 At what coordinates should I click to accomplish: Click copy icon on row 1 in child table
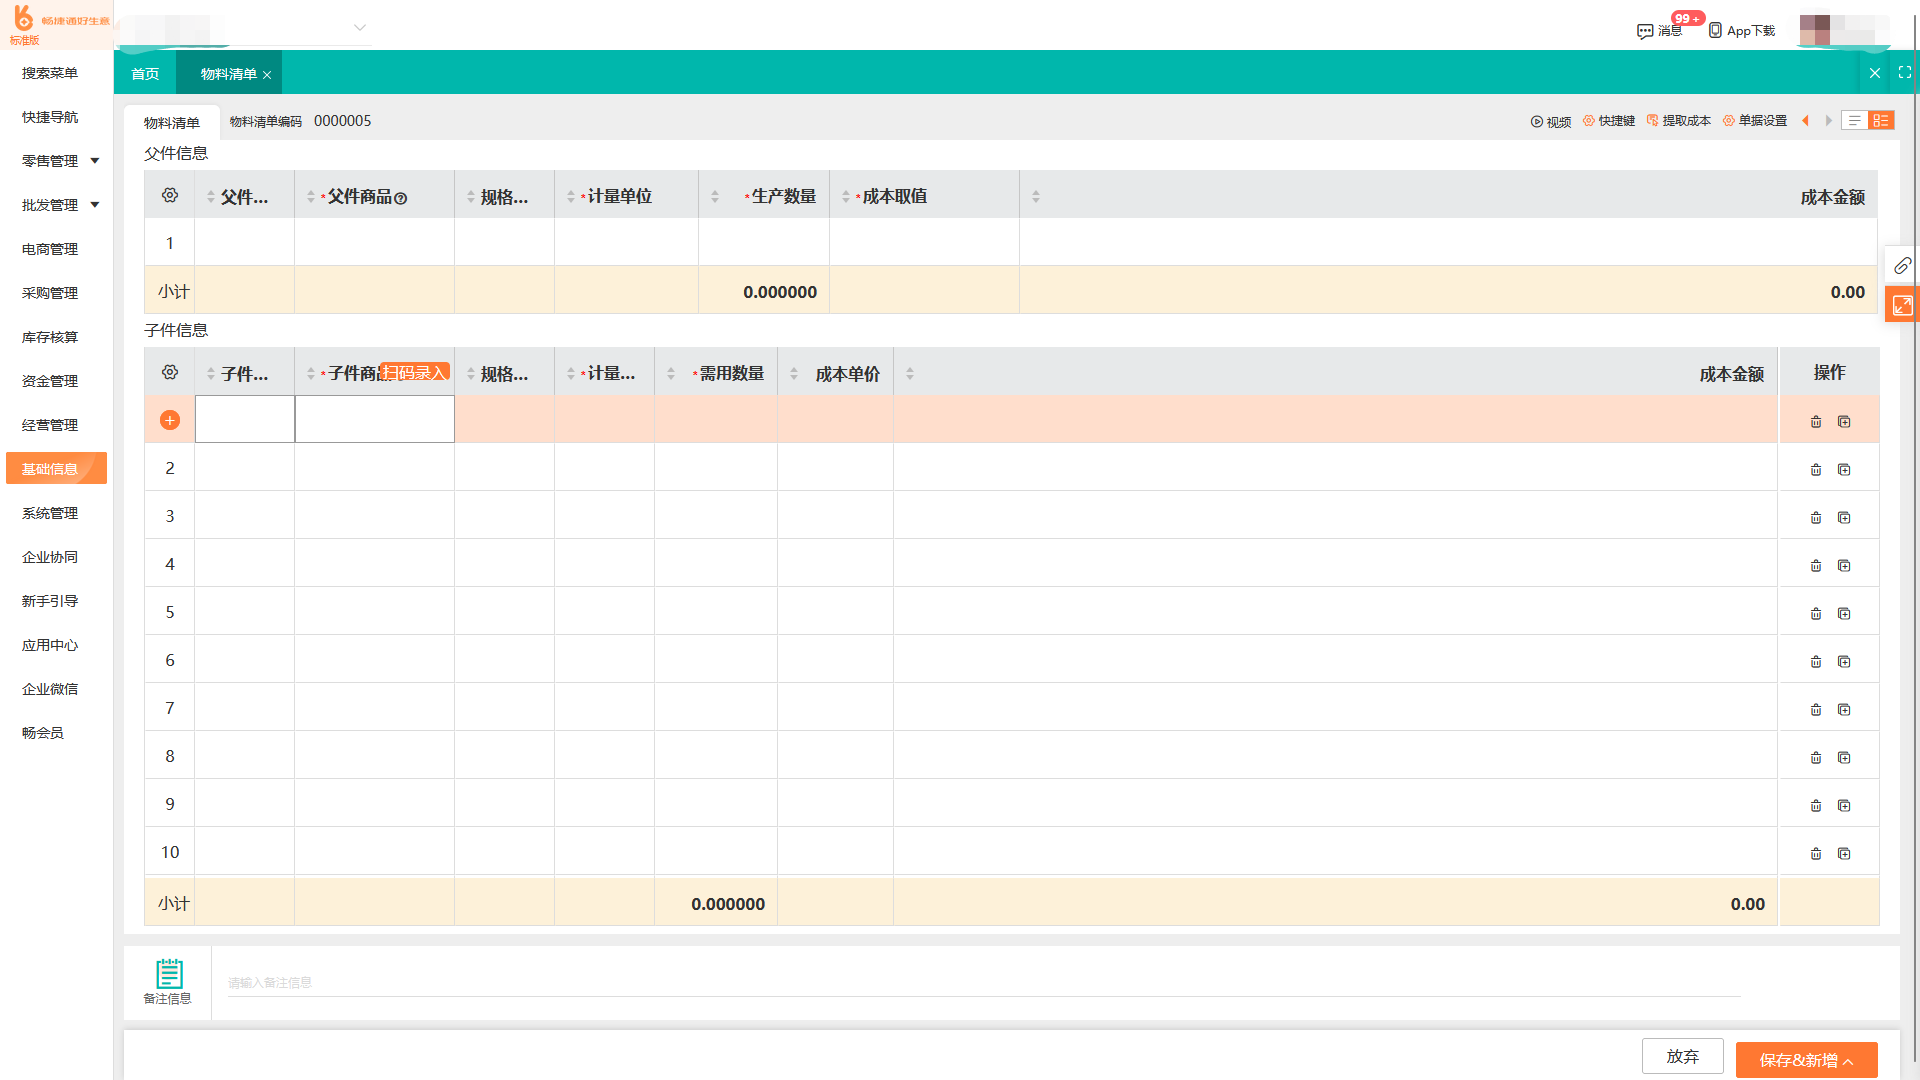click(1844, 421)
